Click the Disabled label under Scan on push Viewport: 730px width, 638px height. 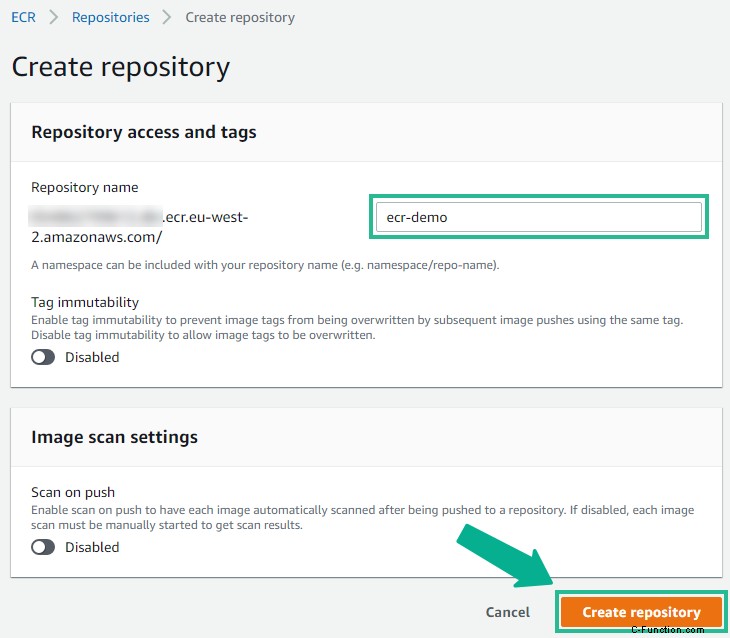(92, 547)
